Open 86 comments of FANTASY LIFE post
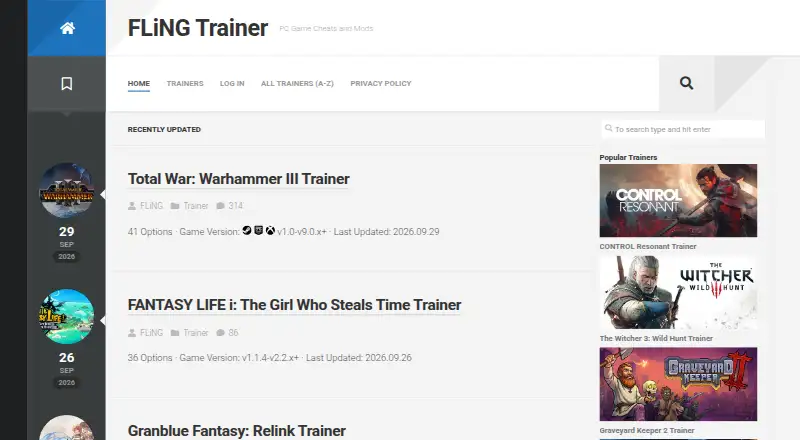Image resolution: width=800 pixels, height=440 pixels. [x=233, y=333]
